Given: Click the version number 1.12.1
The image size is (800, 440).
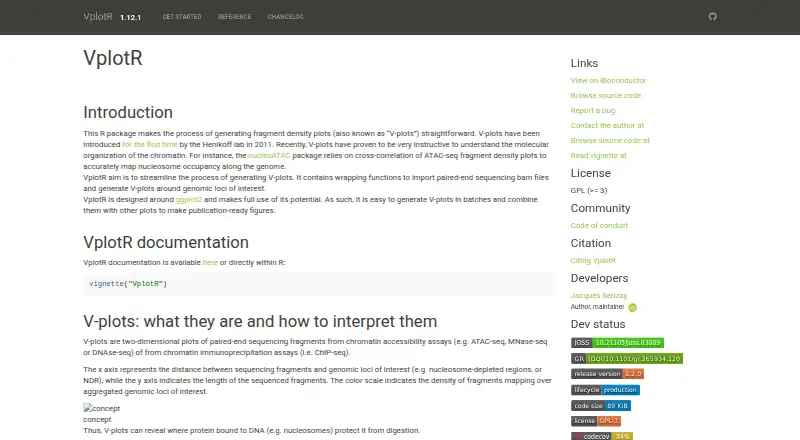Looking at the screenshot, I should click(x=131, y=17).
